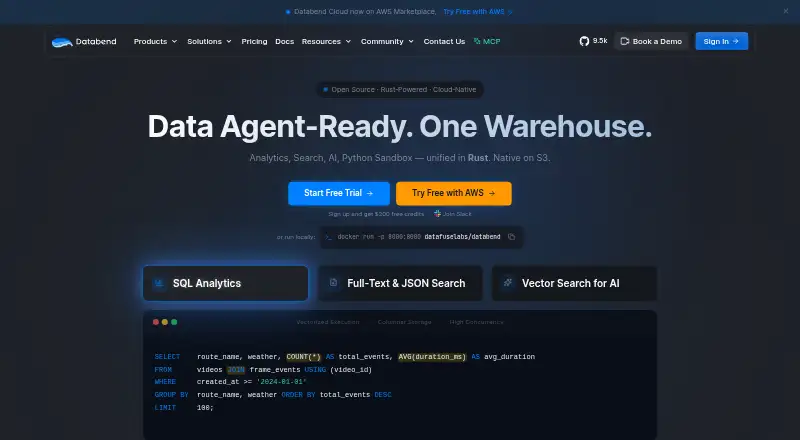Screen dimensions: 800x440
Task: Click the highlighted JOIN keyword
Action: [x=236, y=370]
